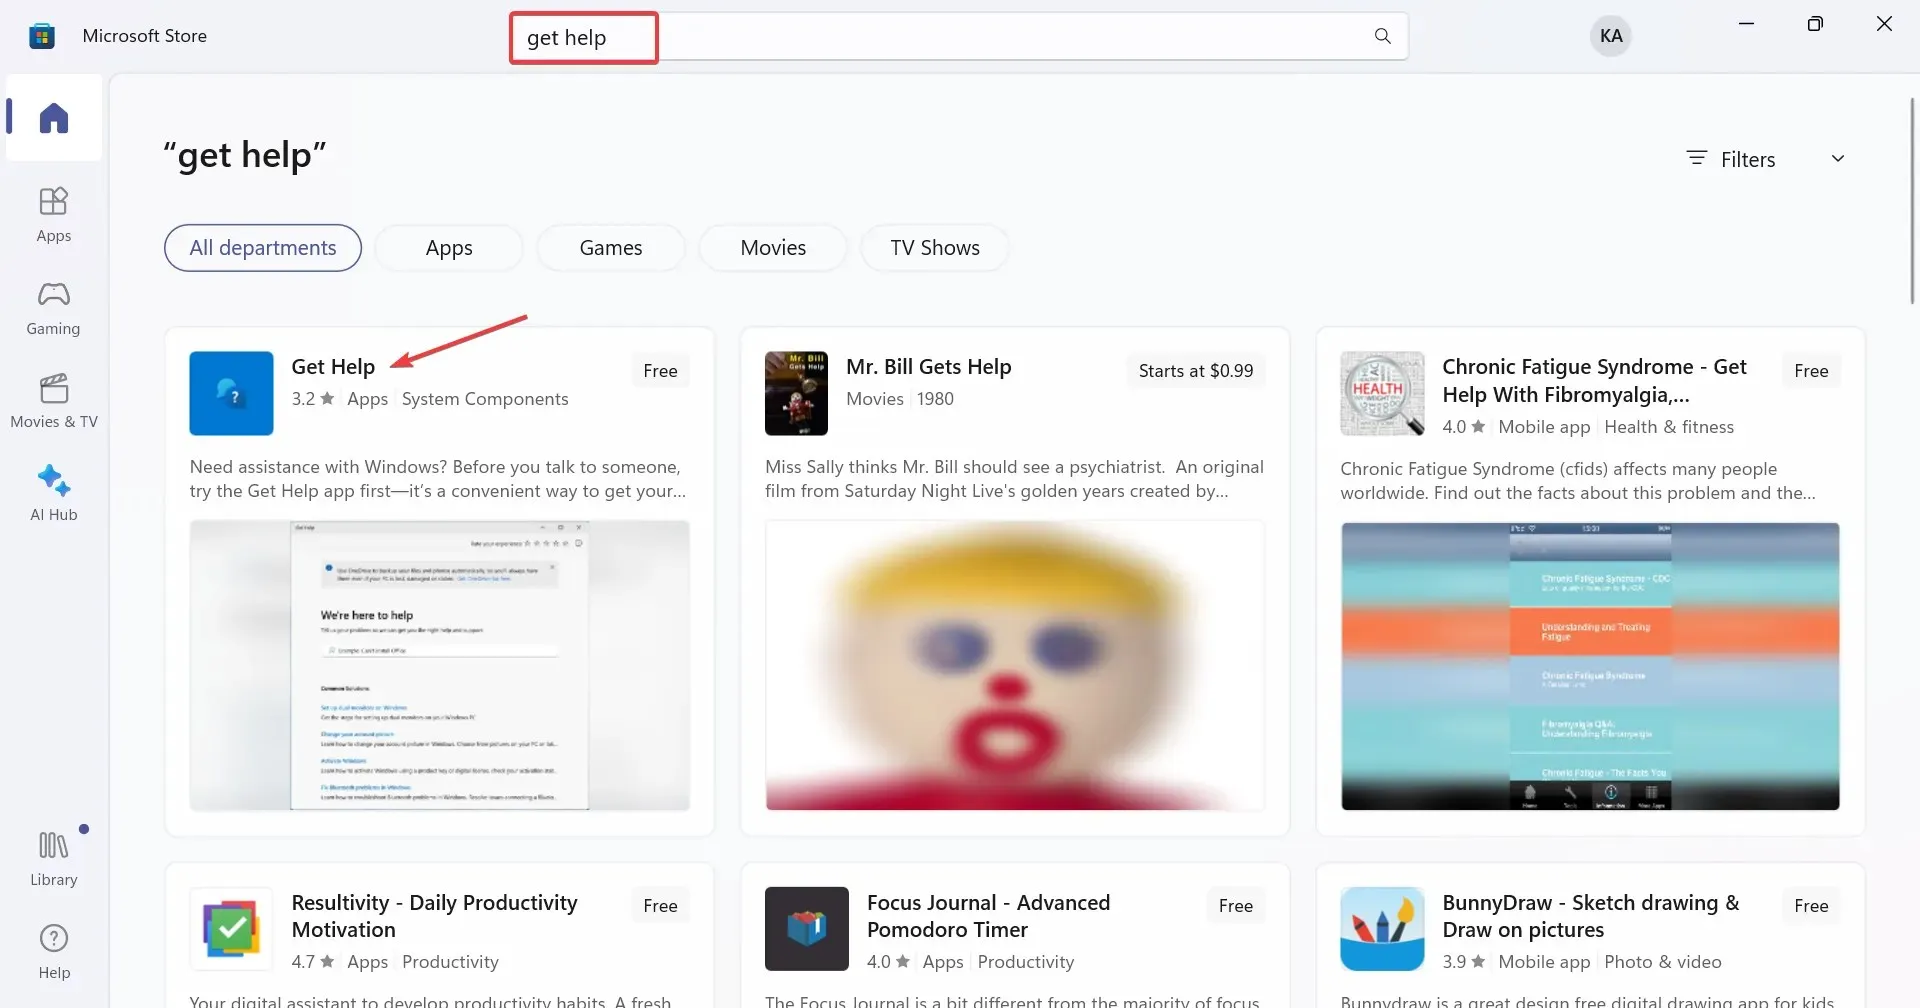Click Free button on Focus Journal

pos(1236,906)
